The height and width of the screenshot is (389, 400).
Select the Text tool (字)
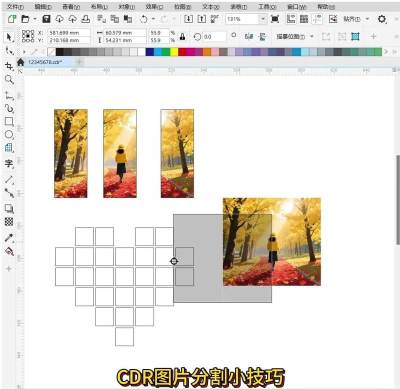[9, 163]
